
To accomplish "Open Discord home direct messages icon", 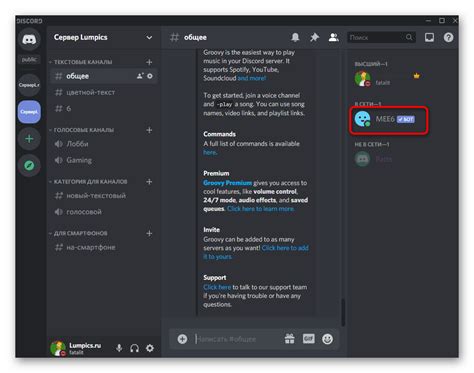I will (x=29, y=39).
